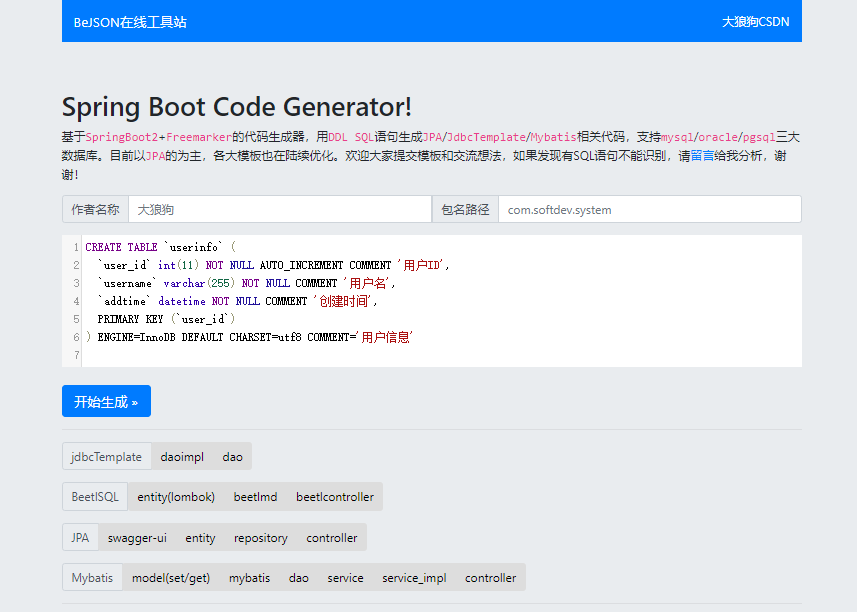
Task: Select the JPA repository template
Action: point(260,538)
